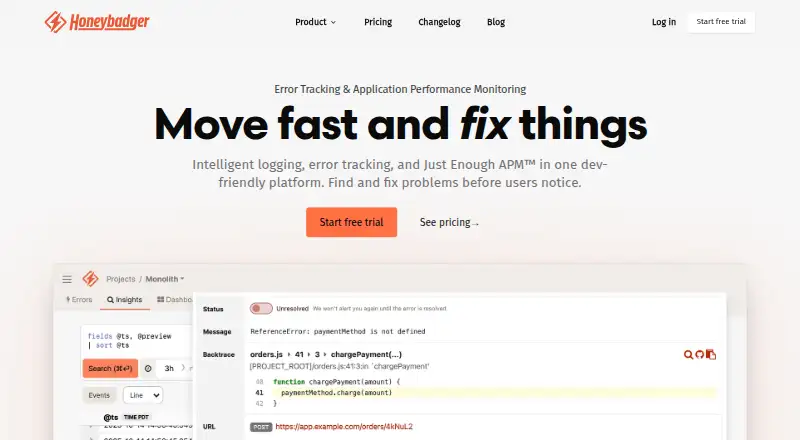Image resolution: width=800 pixels, height=440 pixels.
Task: Click the @ts column header
Action: point(111,417)
